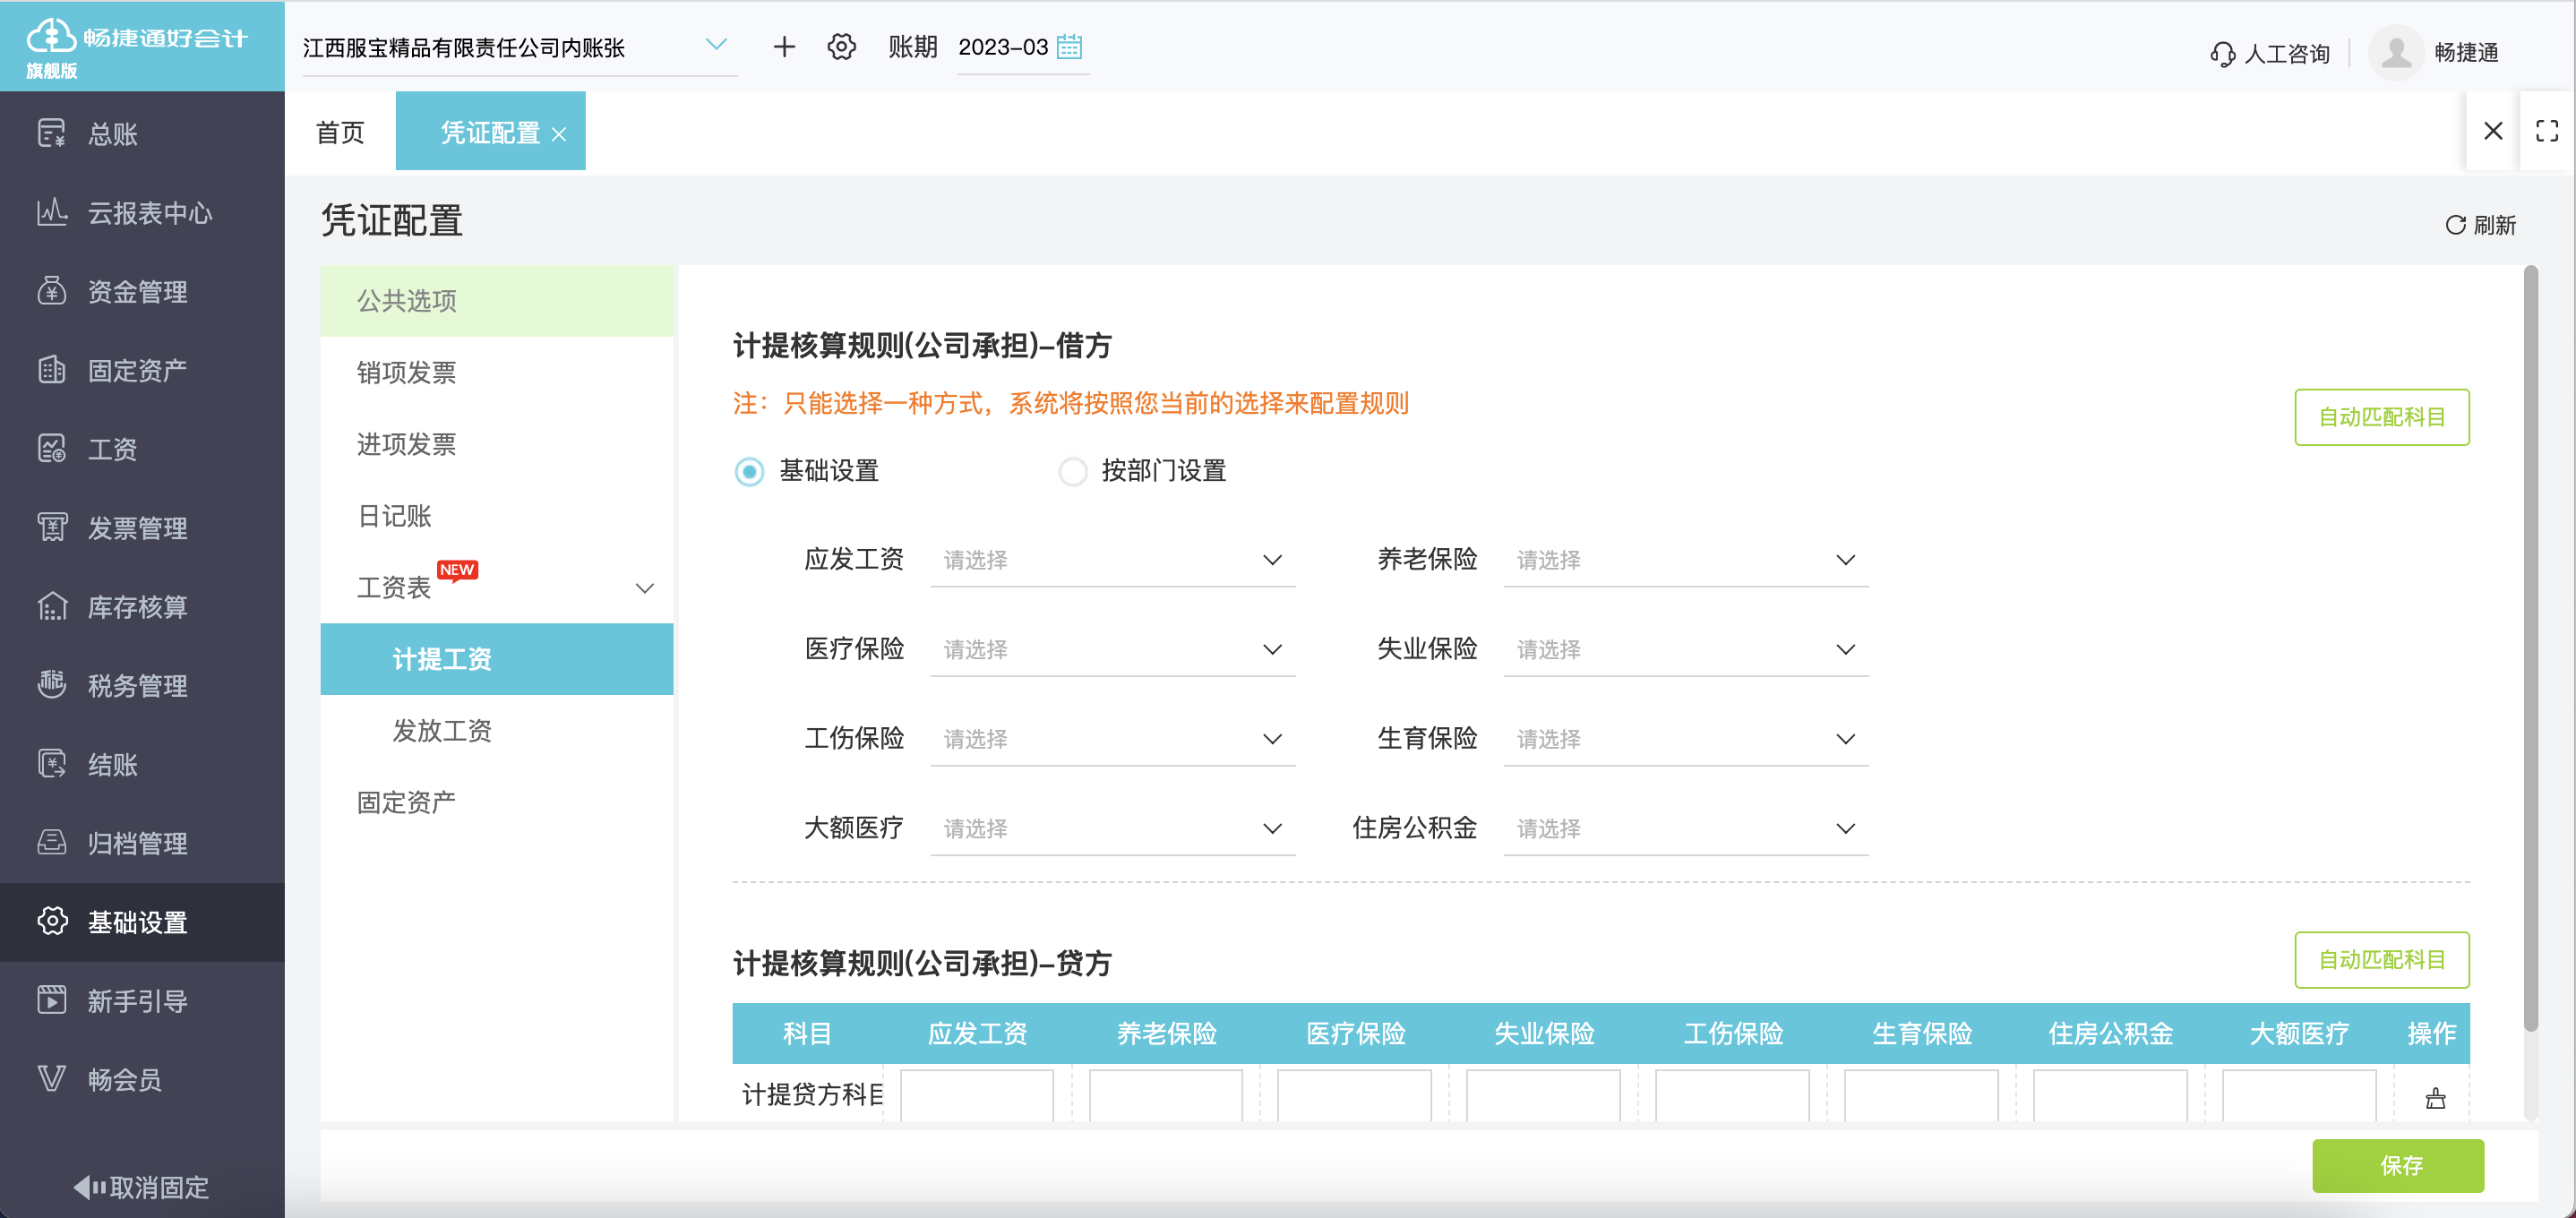The height and width of the screenshot is (1218, 2576).
Task: Select 基础设置 radio button
Action: [x=751, y=472]
